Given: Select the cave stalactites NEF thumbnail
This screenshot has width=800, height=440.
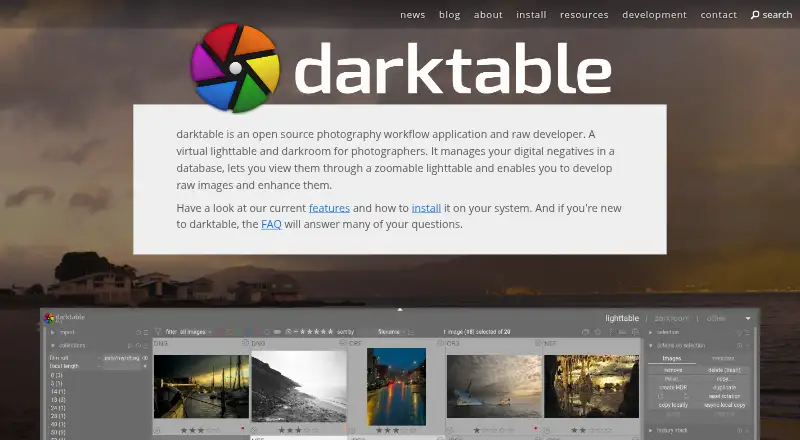Looking at the screenshot, I should click(x=591, y=386).
